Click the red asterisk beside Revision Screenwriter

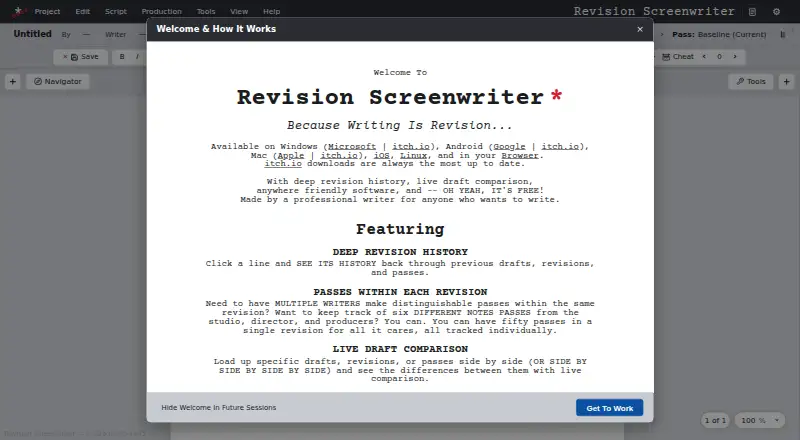(x=557, y=94)
